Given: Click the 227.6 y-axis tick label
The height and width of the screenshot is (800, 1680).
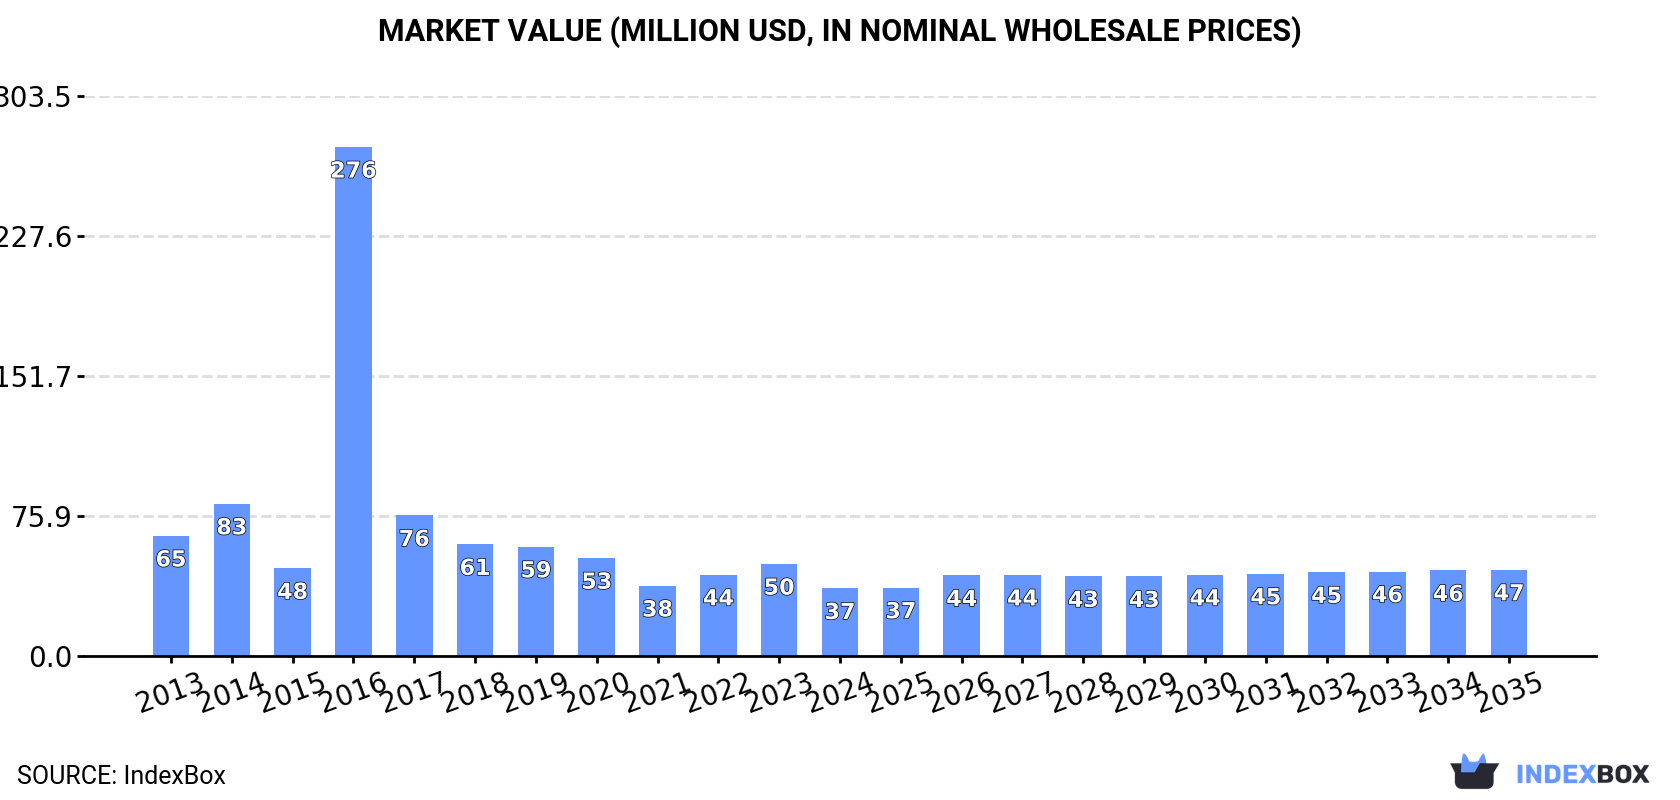Looking at the screenshot, I should click(x=36, y=237).
